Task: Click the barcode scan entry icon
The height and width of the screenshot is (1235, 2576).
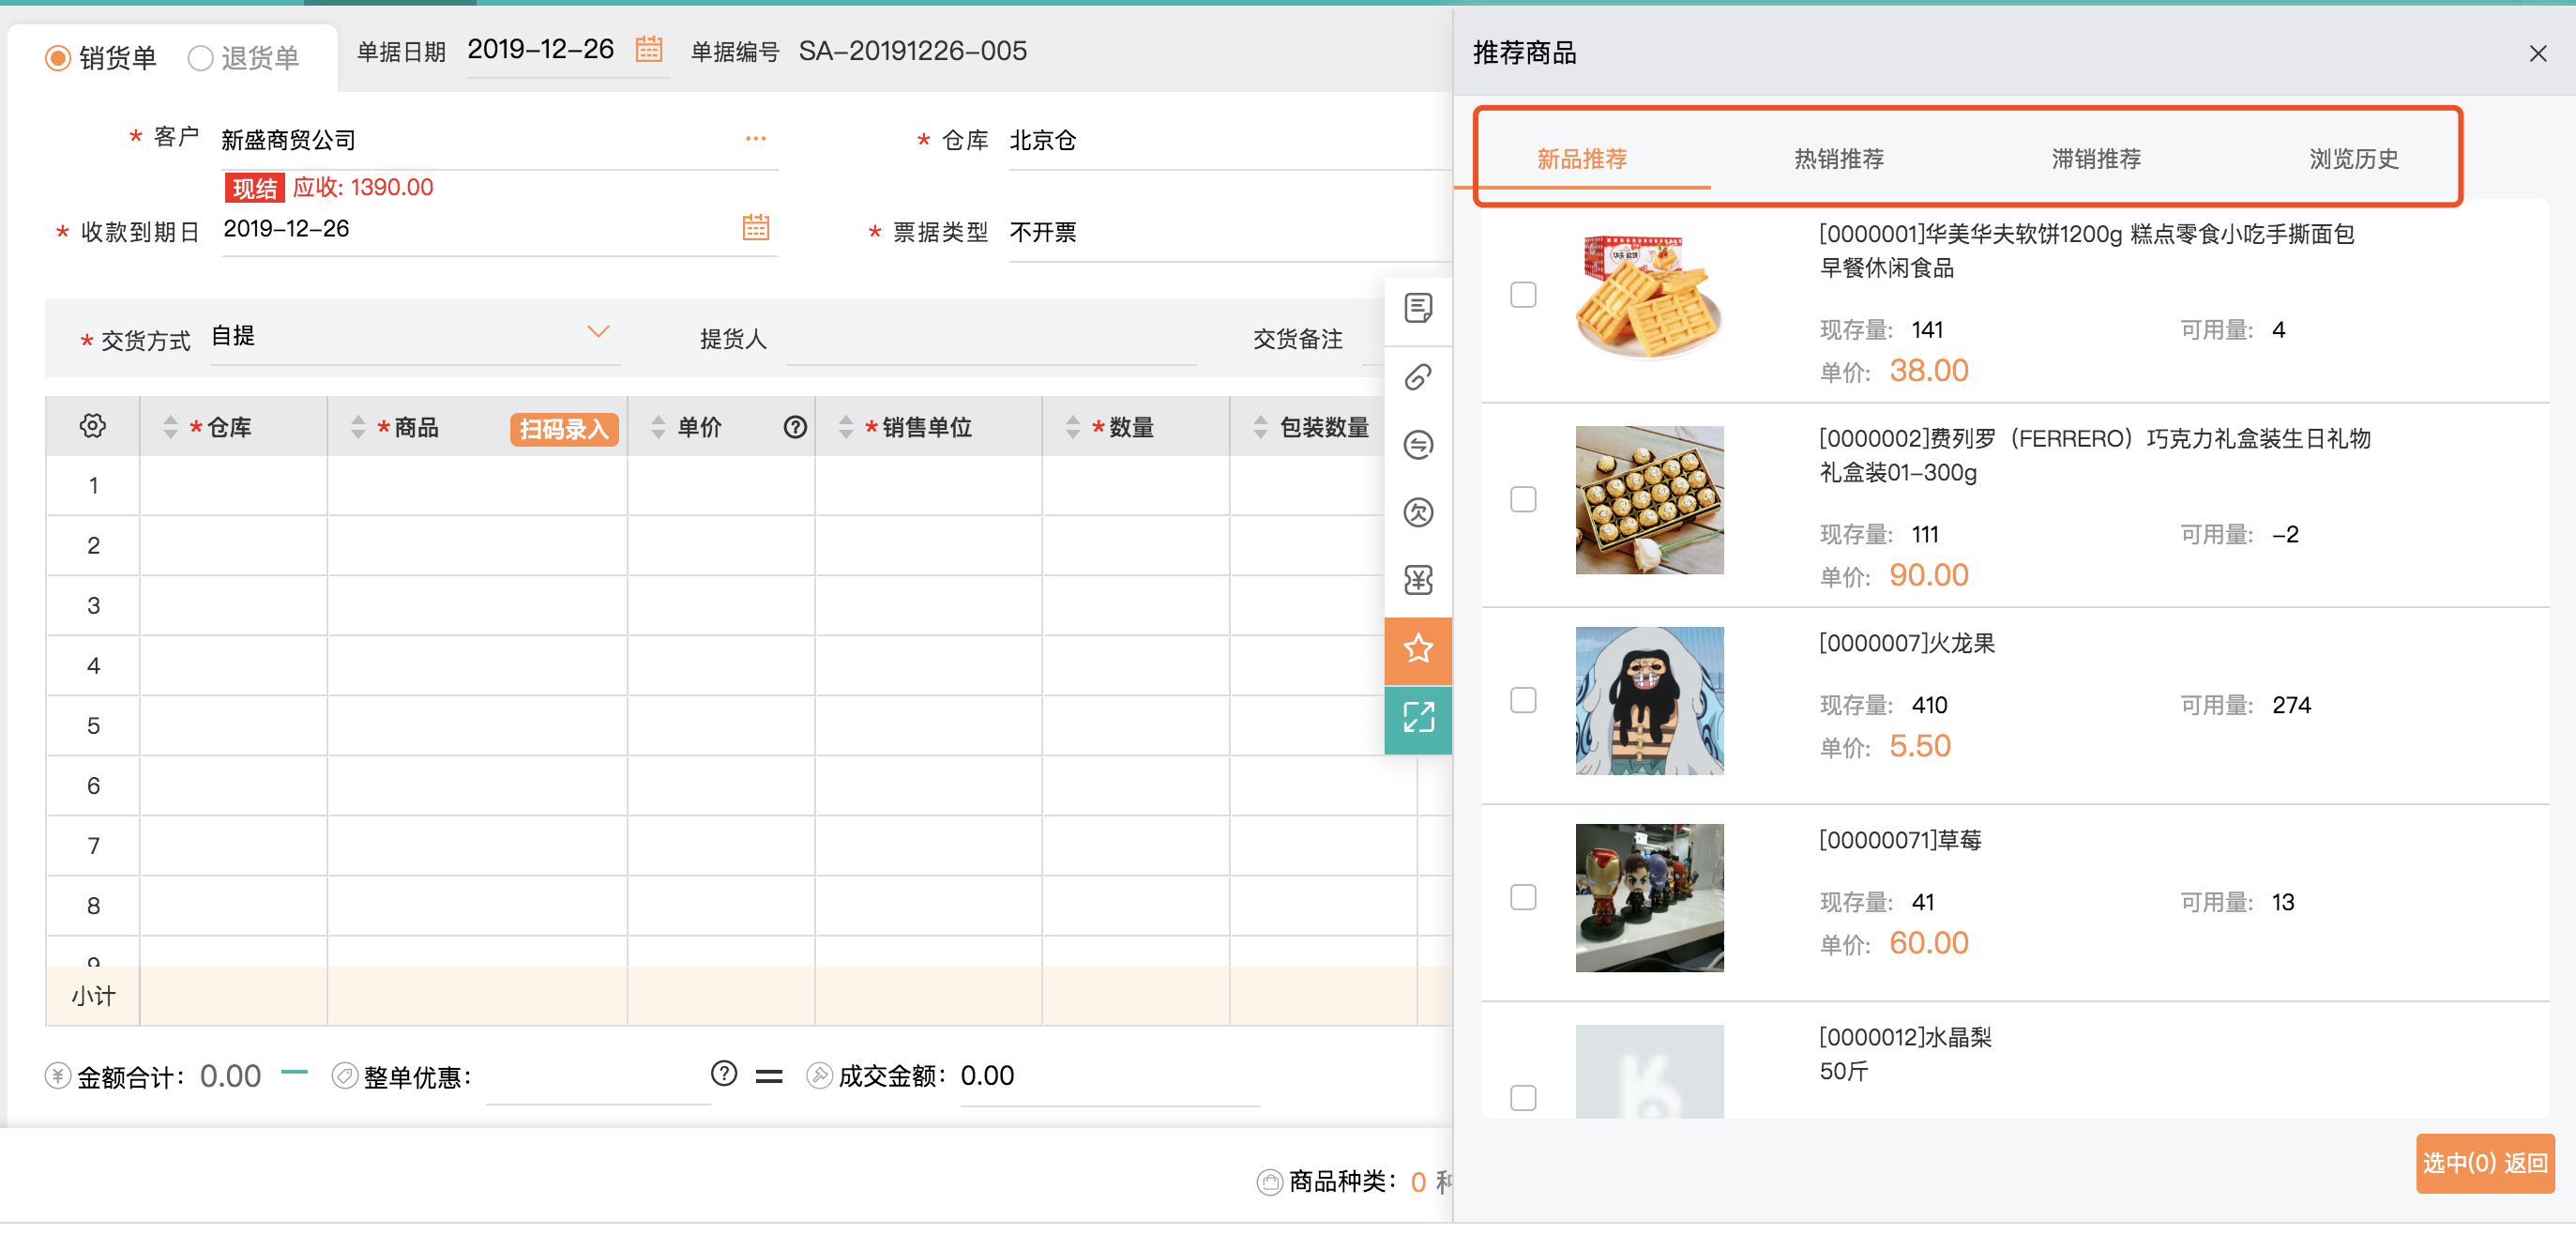Action: coord(564,431)
